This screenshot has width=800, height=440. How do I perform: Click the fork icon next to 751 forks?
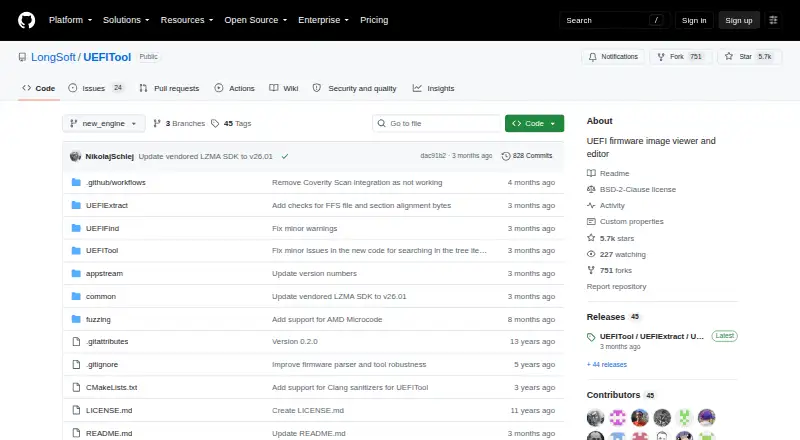tap(591, 270)
